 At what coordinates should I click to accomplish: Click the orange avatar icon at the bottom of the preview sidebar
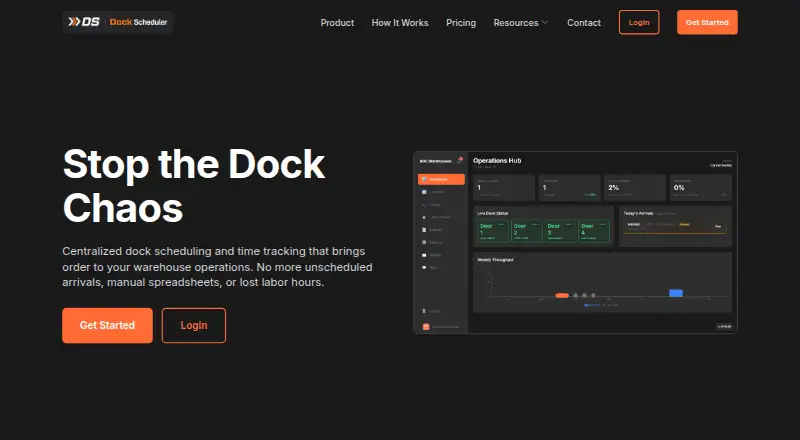click(x=426, y=327)
